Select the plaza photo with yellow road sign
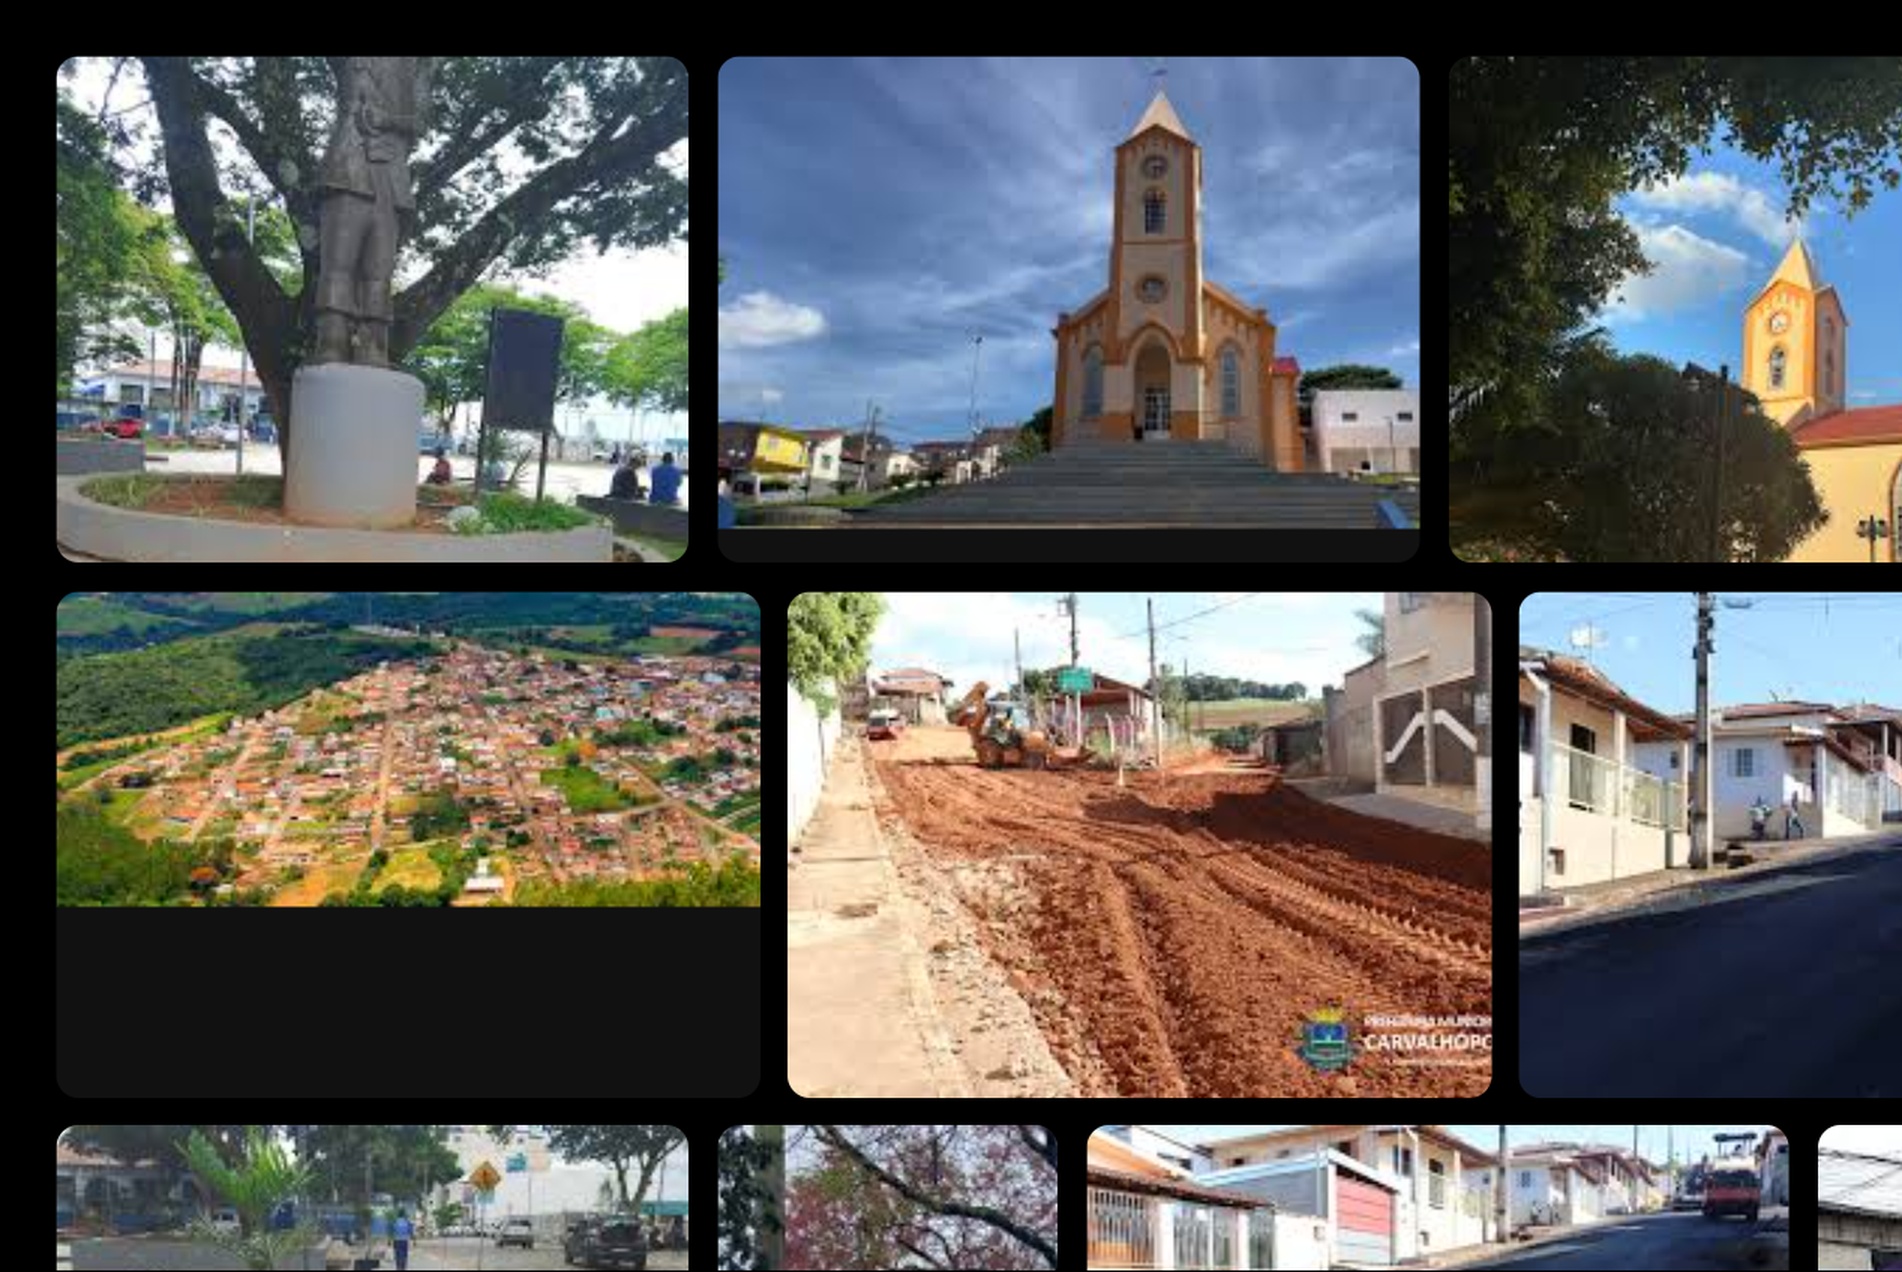This screenshot has height=1272, width=1902. [372, 1198]
